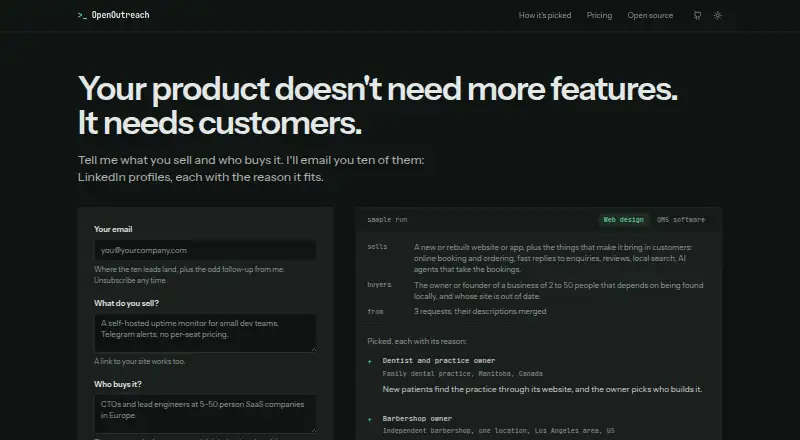Click "Family dental practice, Manitoba, Canada" text

click(x=463, y=374)
